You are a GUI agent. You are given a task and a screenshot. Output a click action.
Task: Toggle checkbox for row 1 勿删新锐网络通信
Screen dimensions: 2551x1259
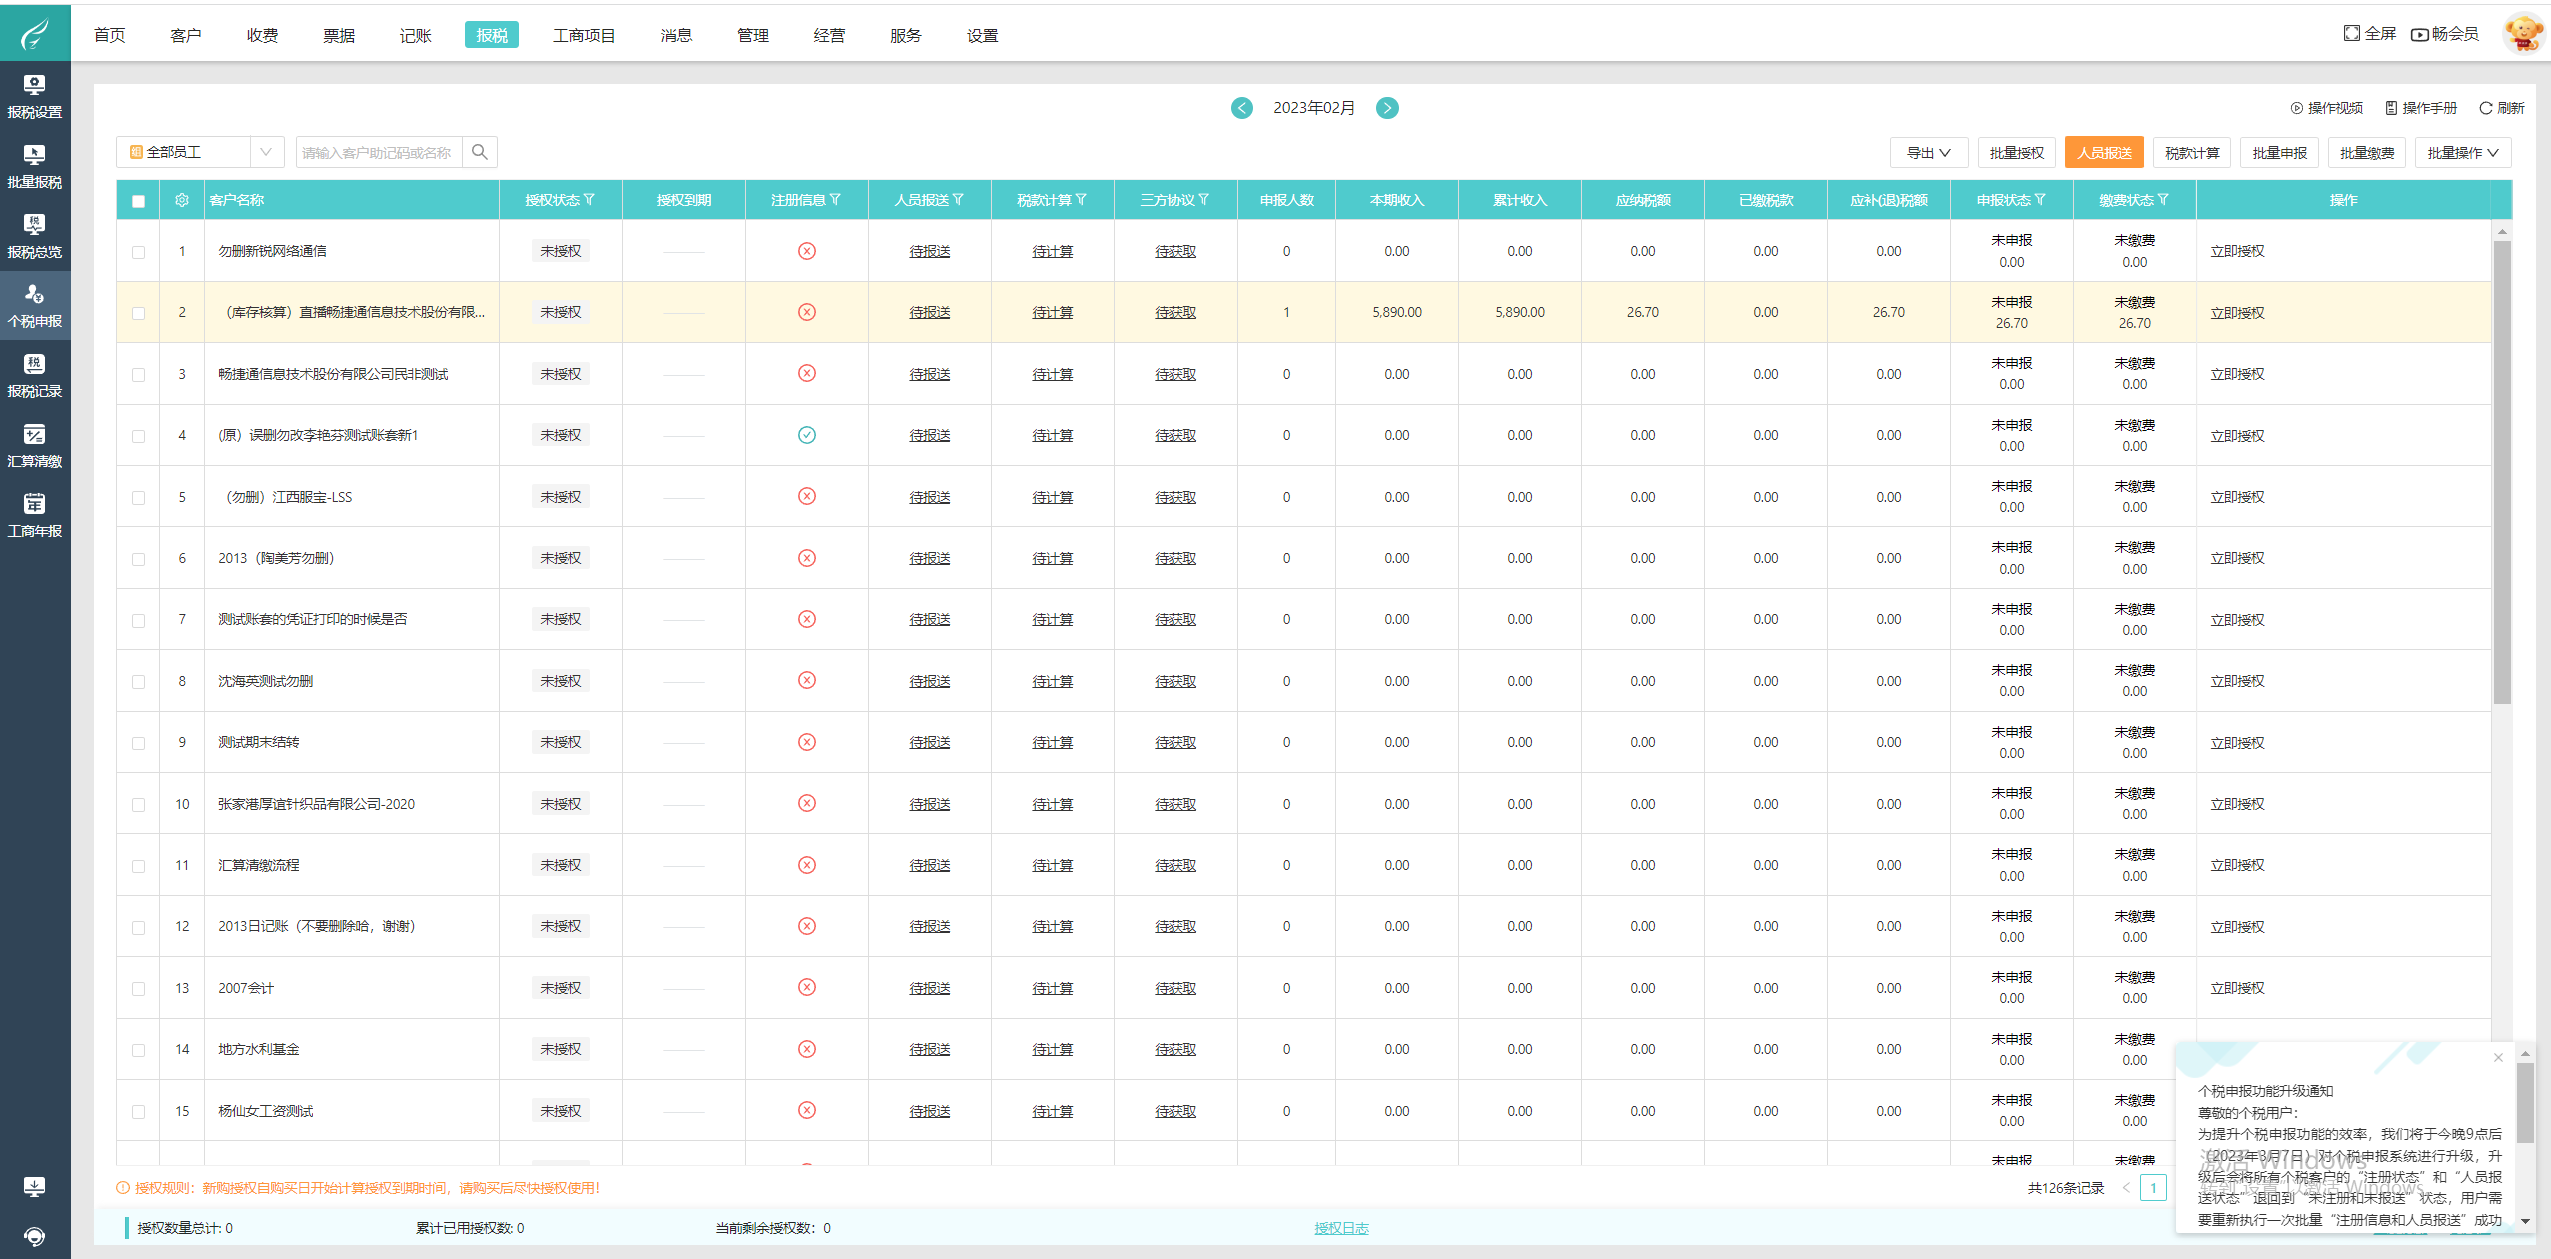[x=138, y=250]
